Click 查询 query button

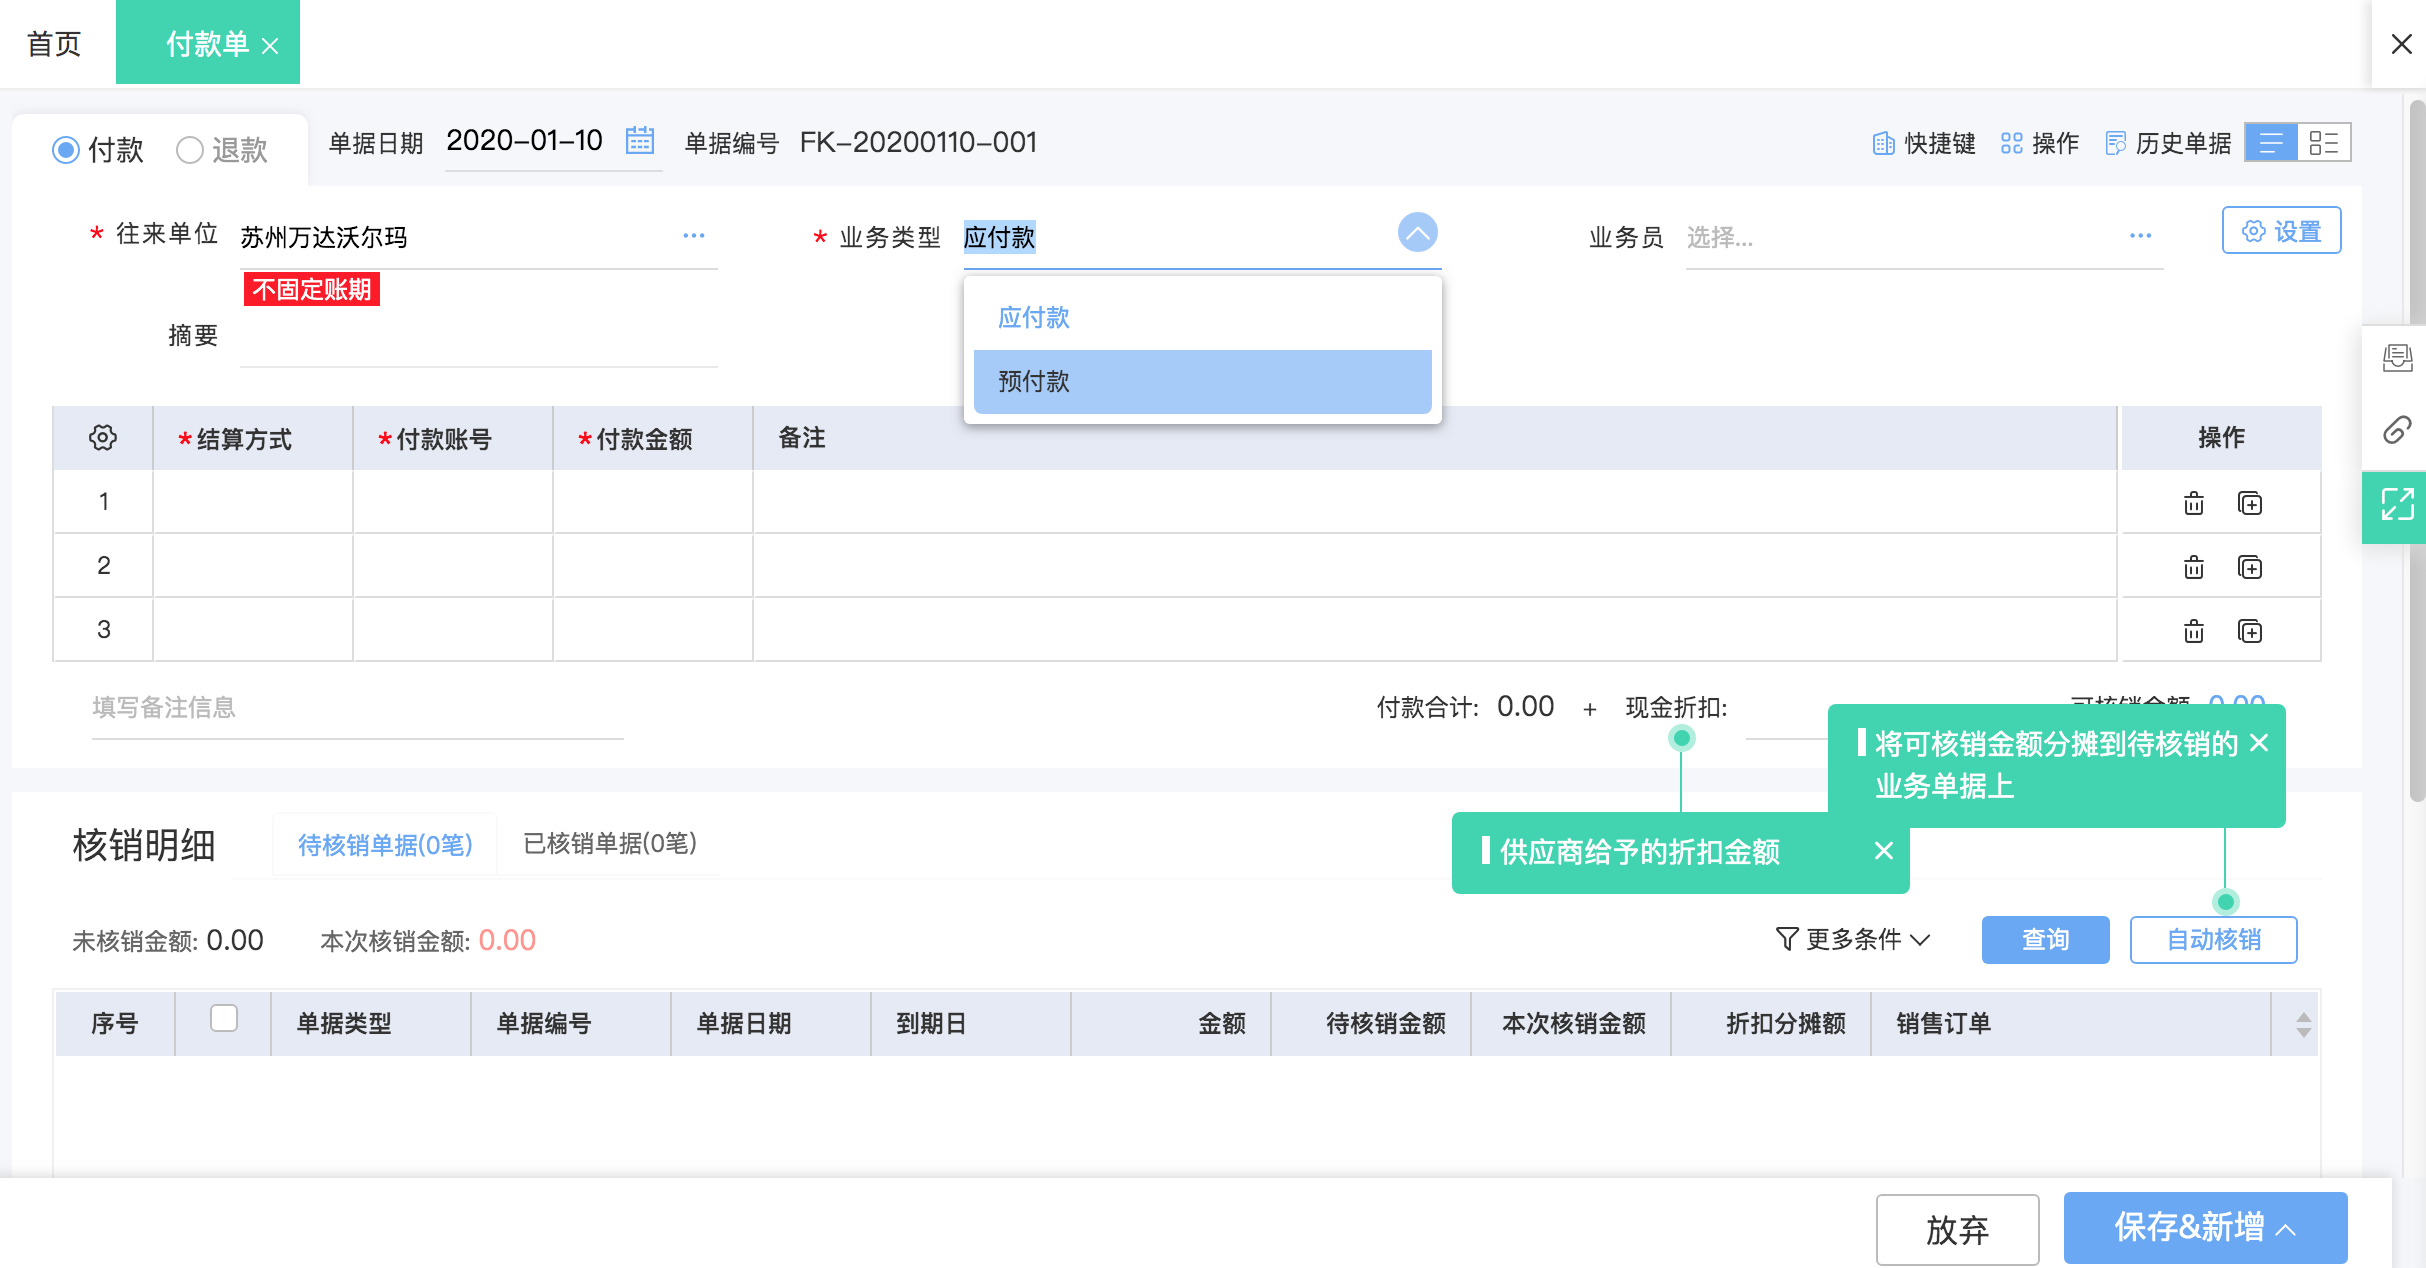(x=2049, y=939)
